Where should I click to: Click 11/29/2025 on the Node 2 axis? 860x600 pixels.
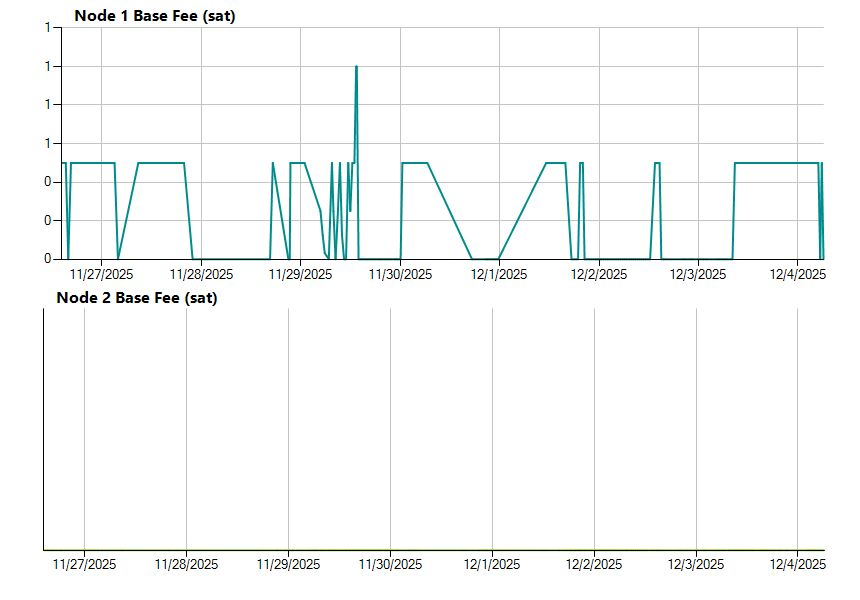[288, 565]
